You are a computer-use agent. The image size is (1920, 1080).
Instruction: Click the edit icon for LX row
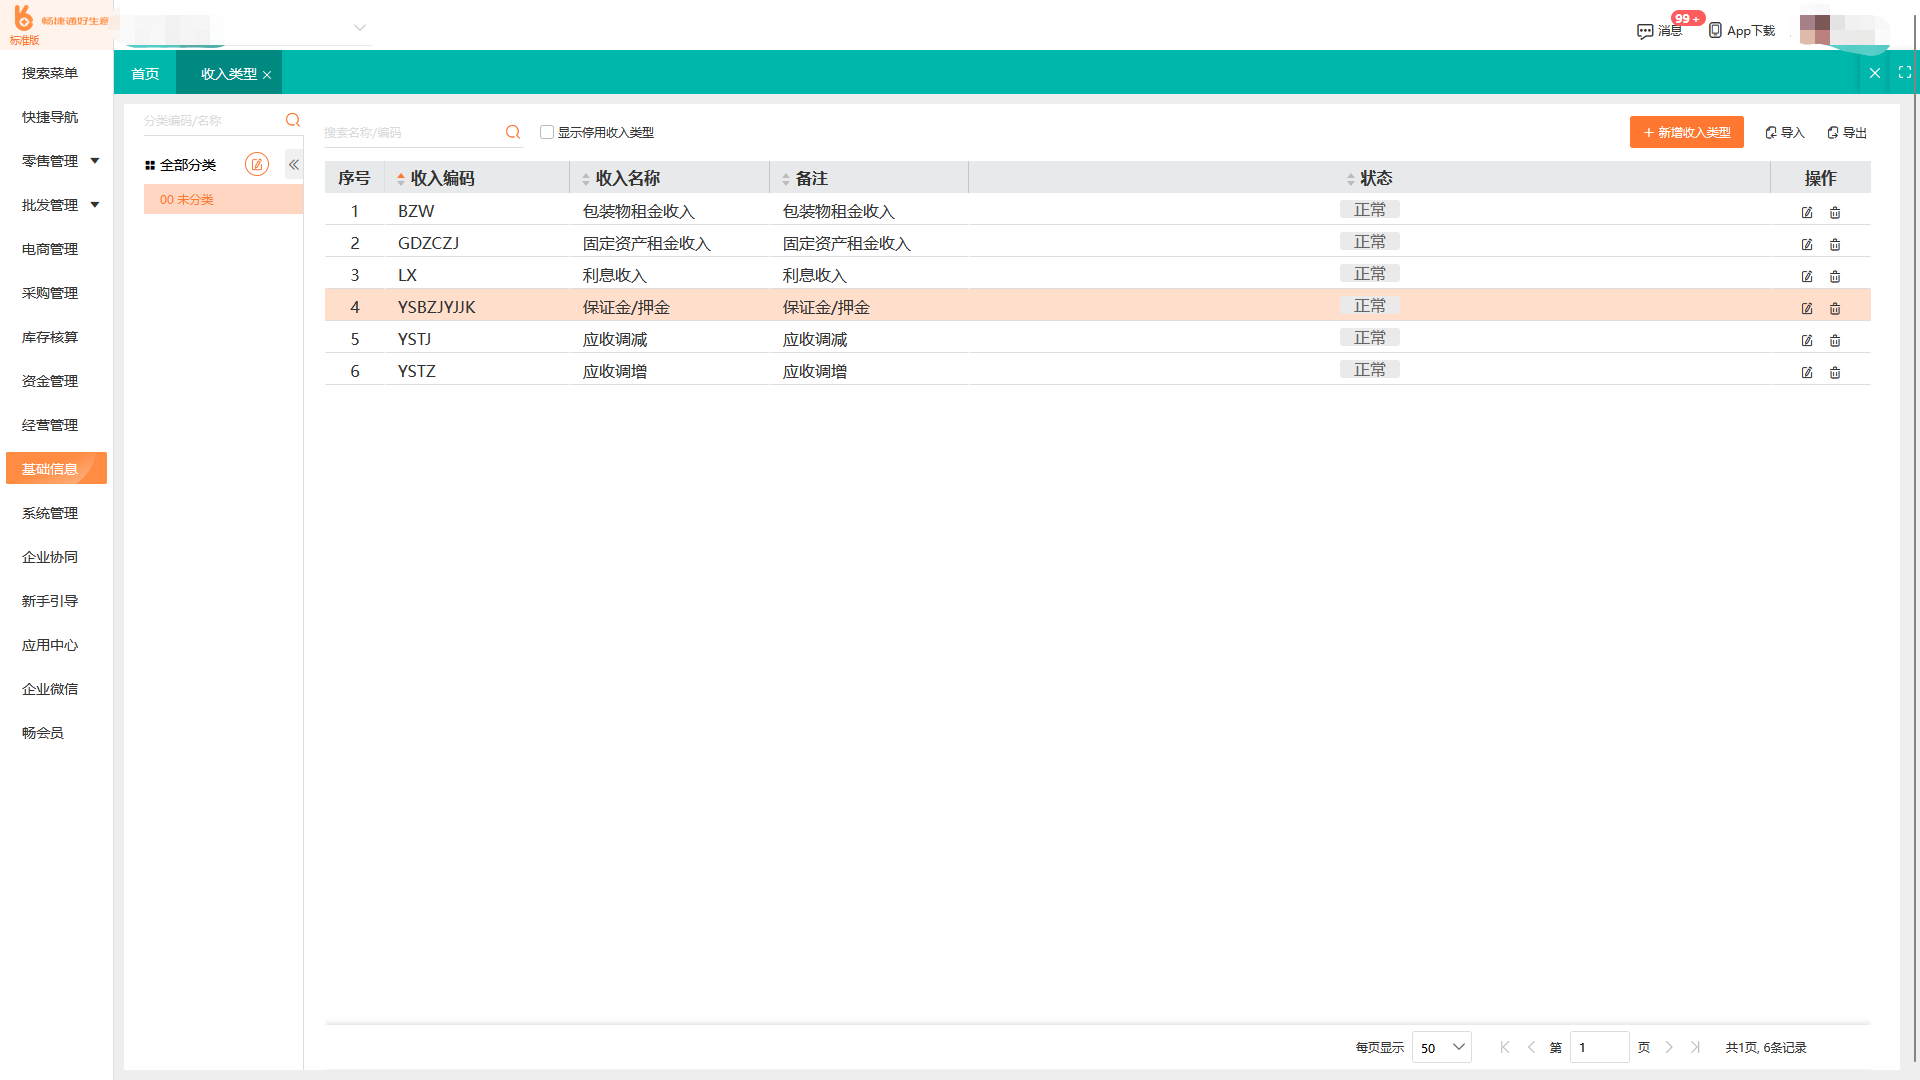pos(1807,274)
